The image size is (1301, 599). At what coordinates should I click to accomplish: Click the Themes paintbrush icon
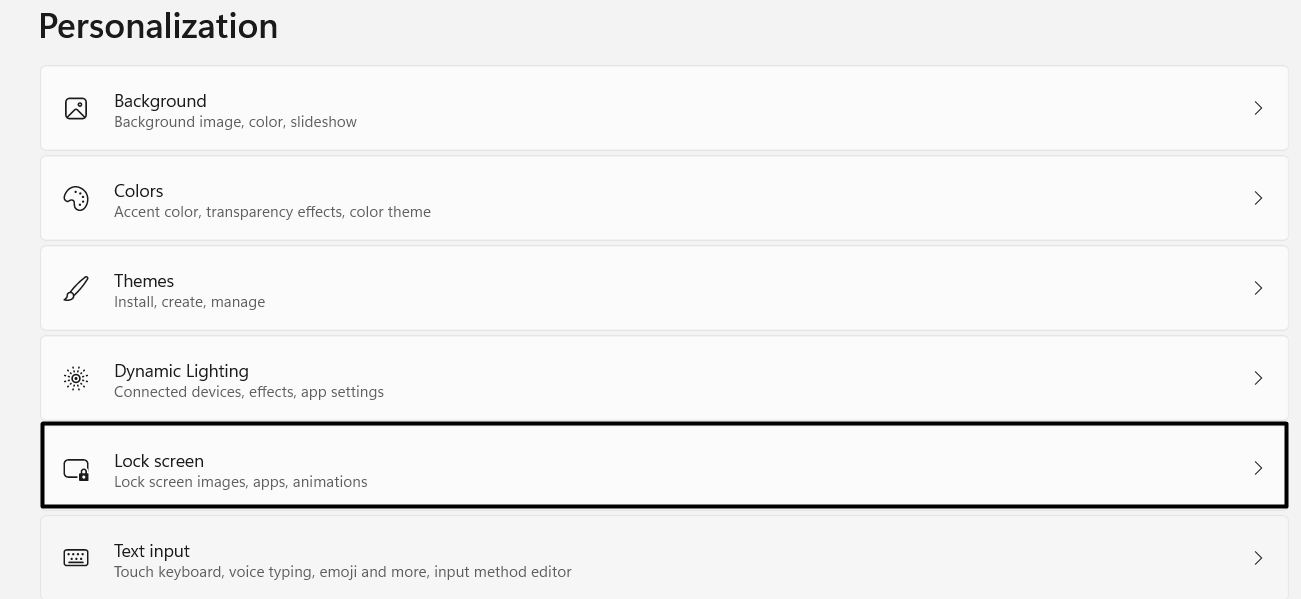click(76, 288)
